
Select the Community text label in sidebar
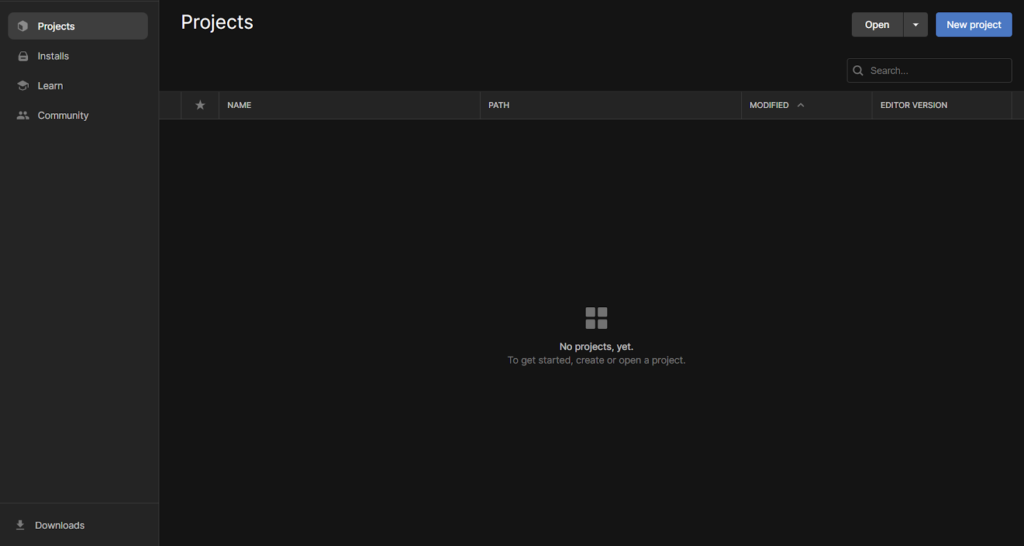pyautogui.click(x=63, y=116)
